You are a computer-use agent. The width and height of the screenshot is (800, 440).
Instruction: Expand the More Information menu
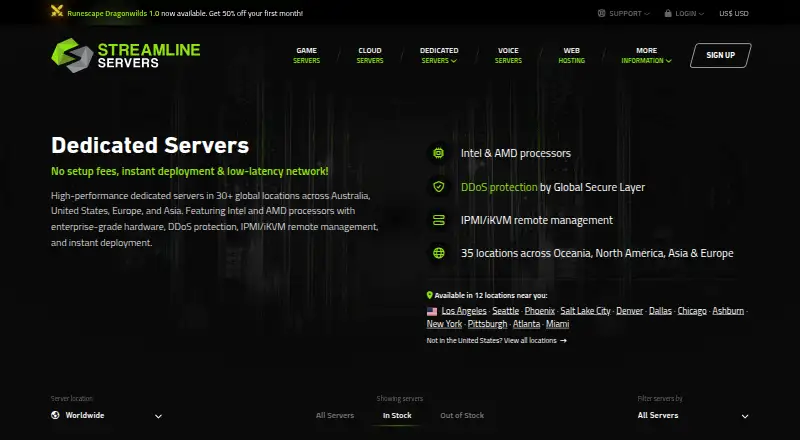(646, 55)
